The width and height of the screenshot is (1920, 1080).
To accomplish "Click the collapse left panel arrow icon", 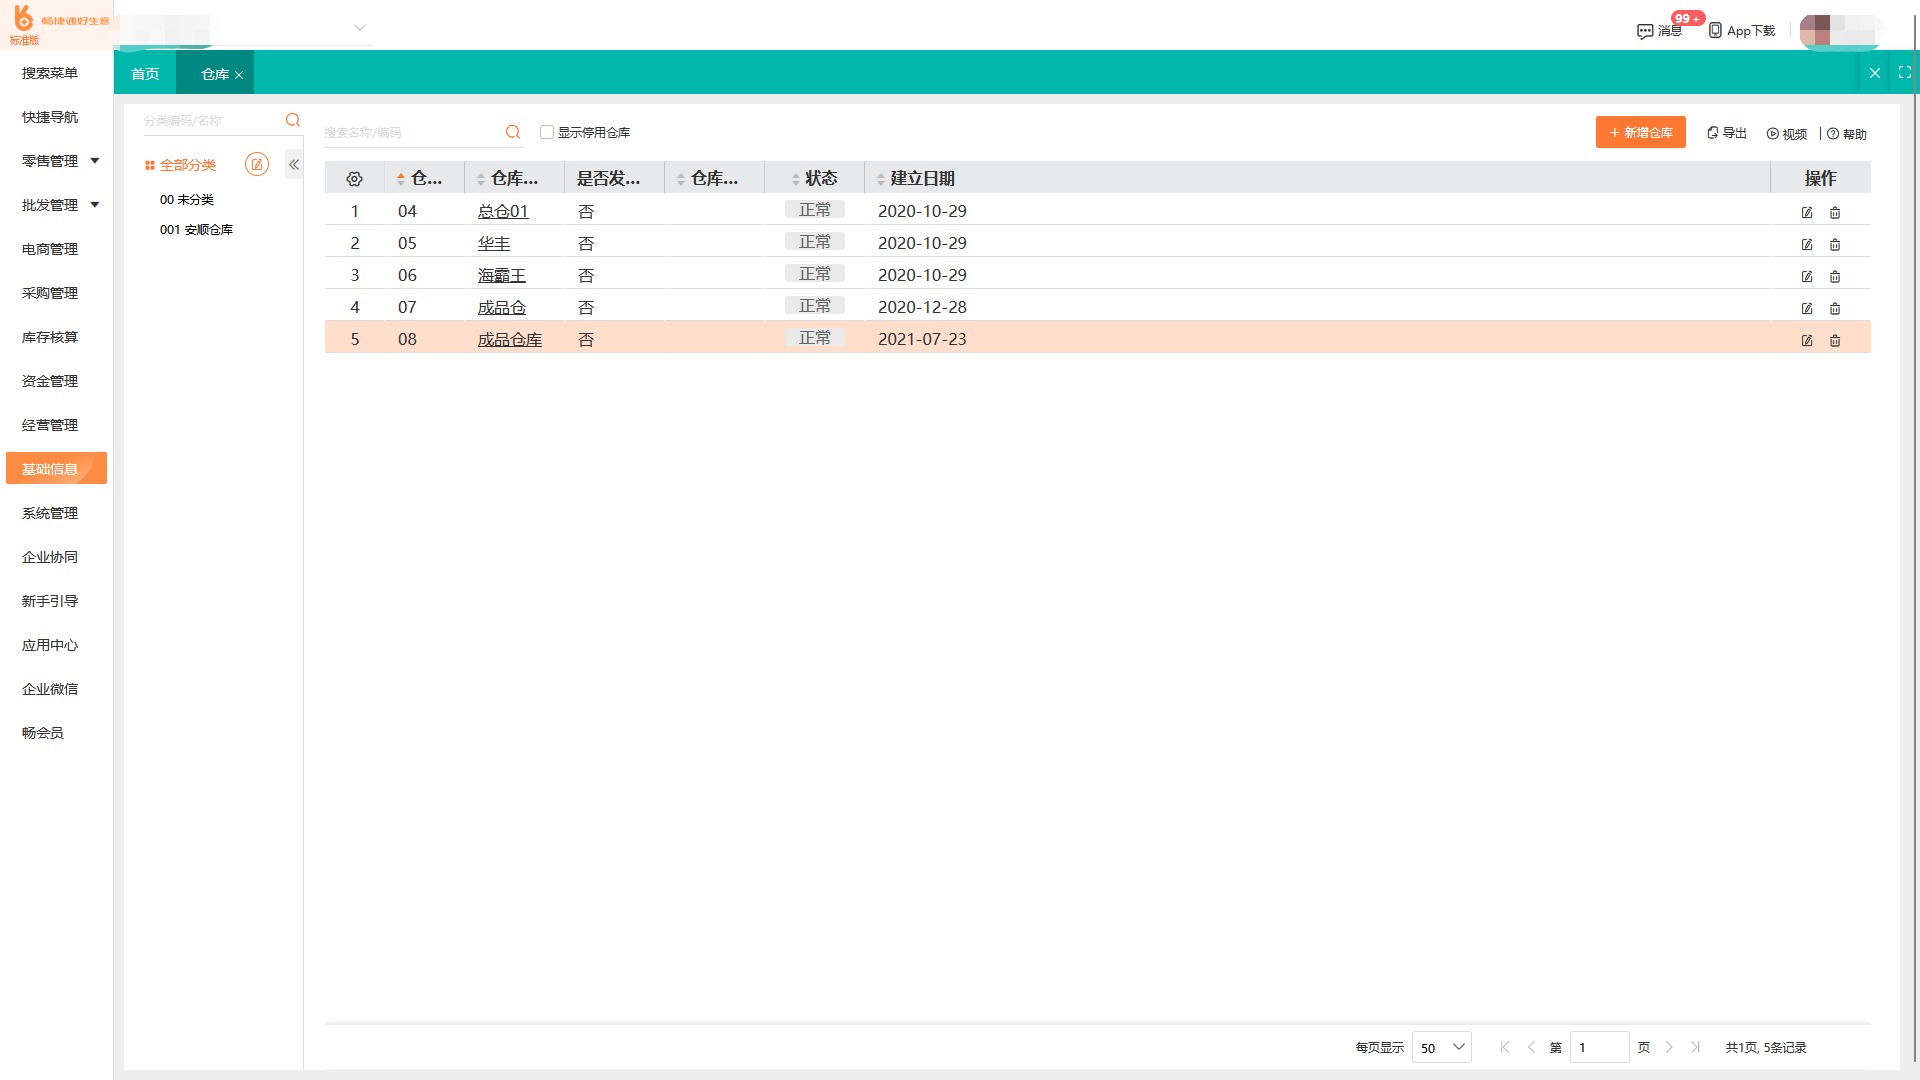I will point(294,164).
